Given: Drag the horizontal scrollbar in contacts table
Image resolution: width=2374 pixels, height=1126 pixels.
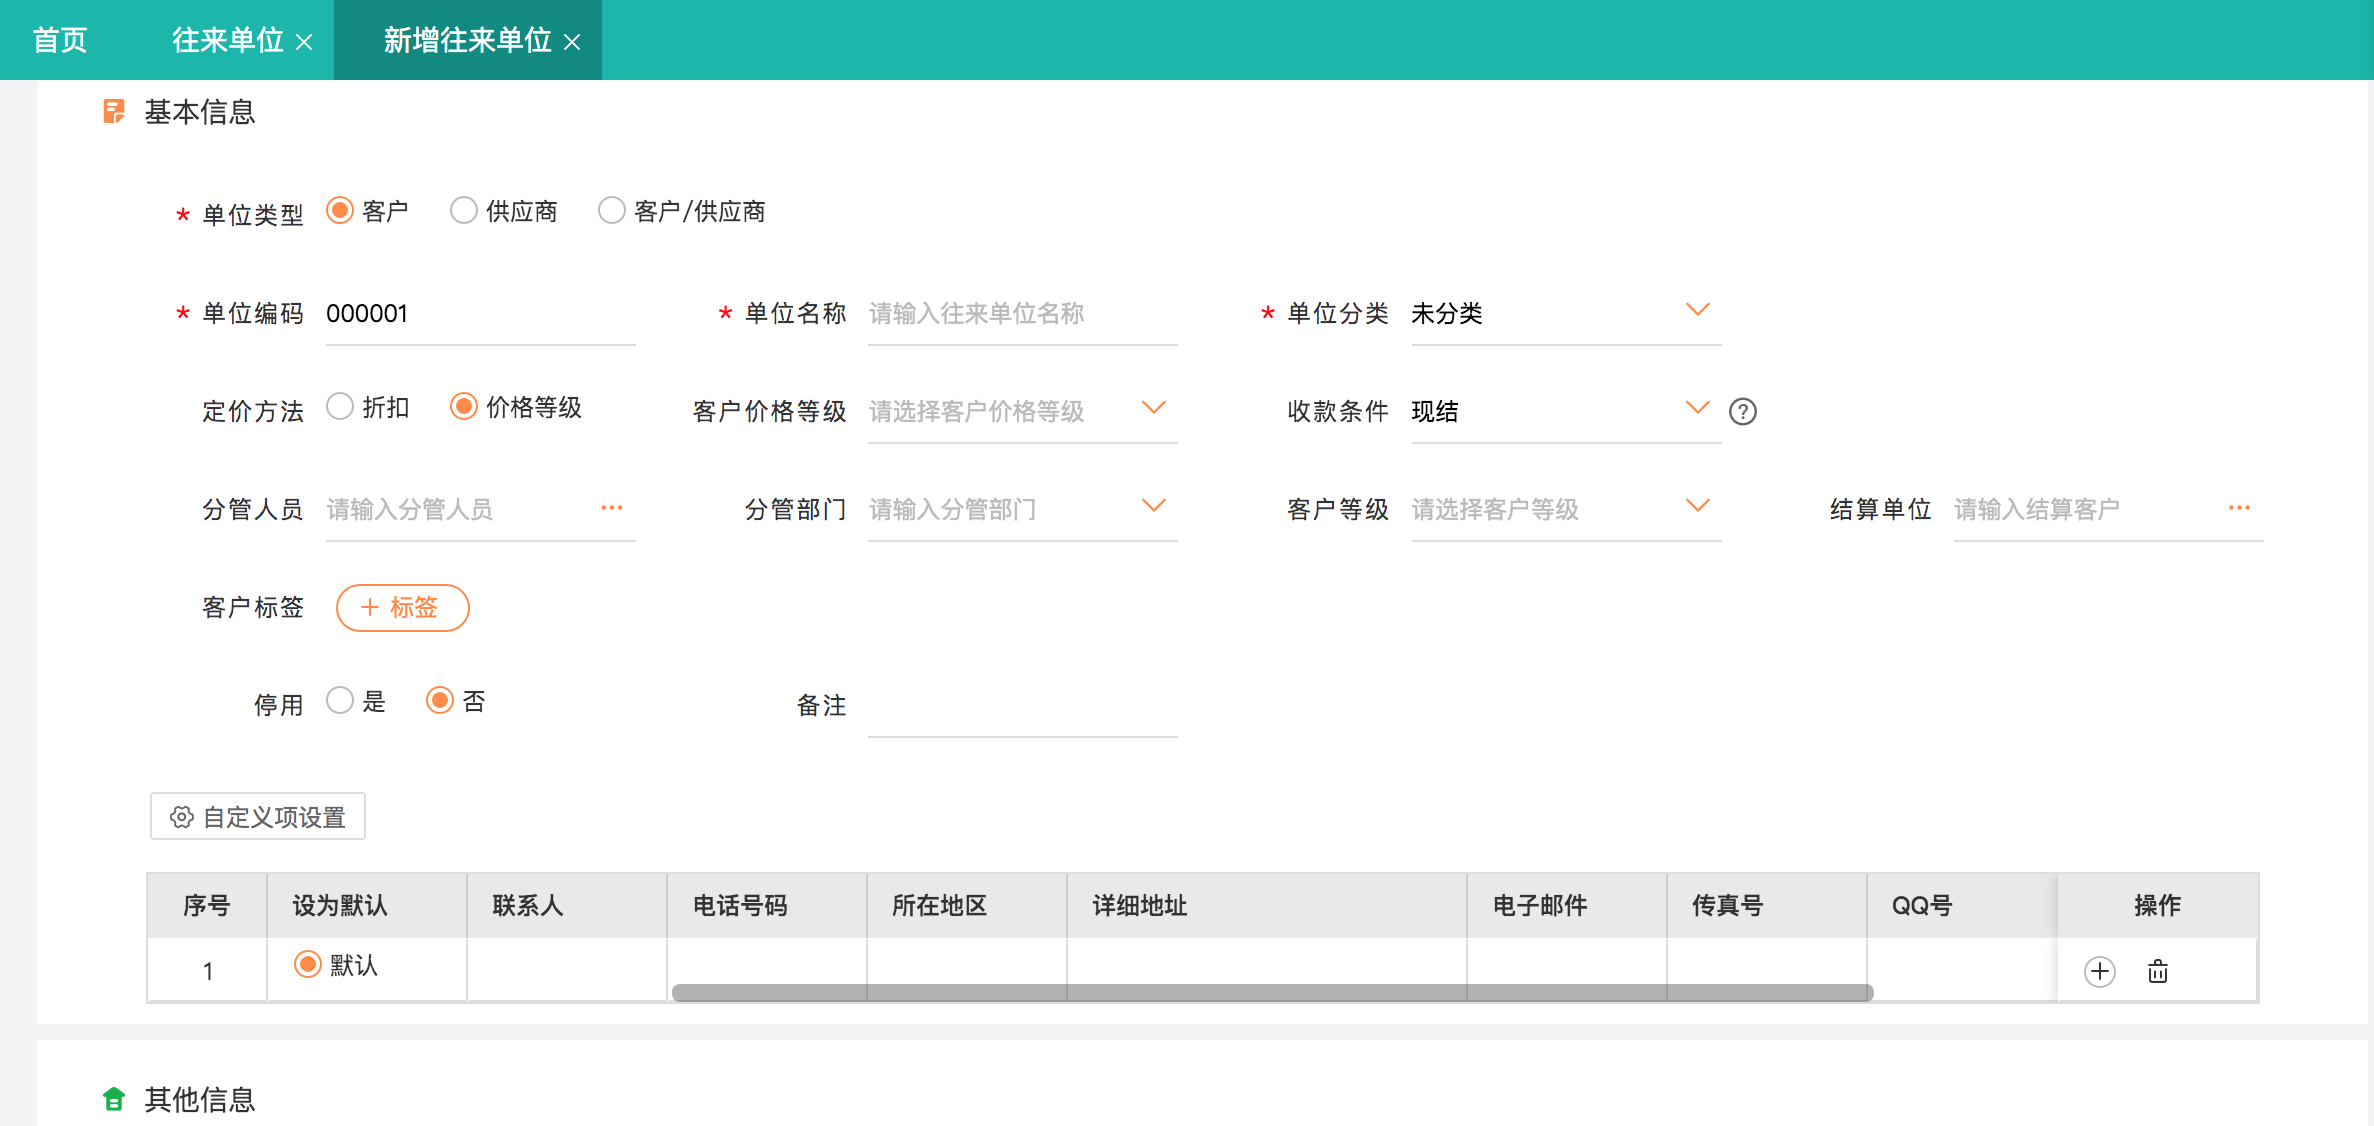Looking at the screenshot, I should 1270,996.
